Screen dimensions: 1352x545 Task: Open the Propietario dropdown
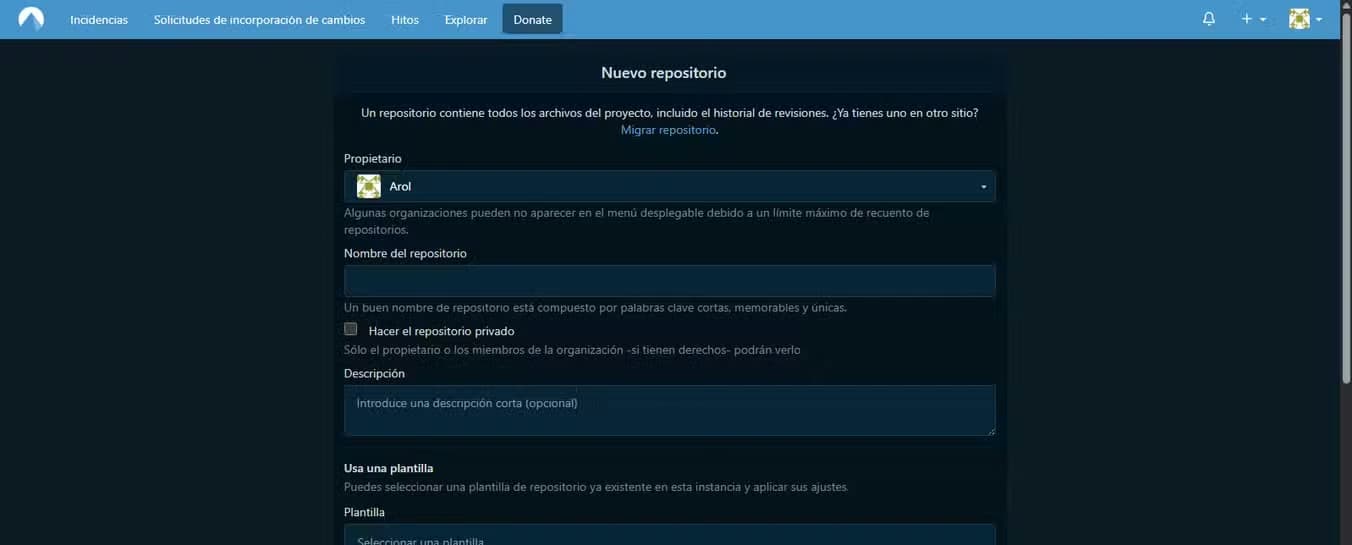click(x=669, y=186)
